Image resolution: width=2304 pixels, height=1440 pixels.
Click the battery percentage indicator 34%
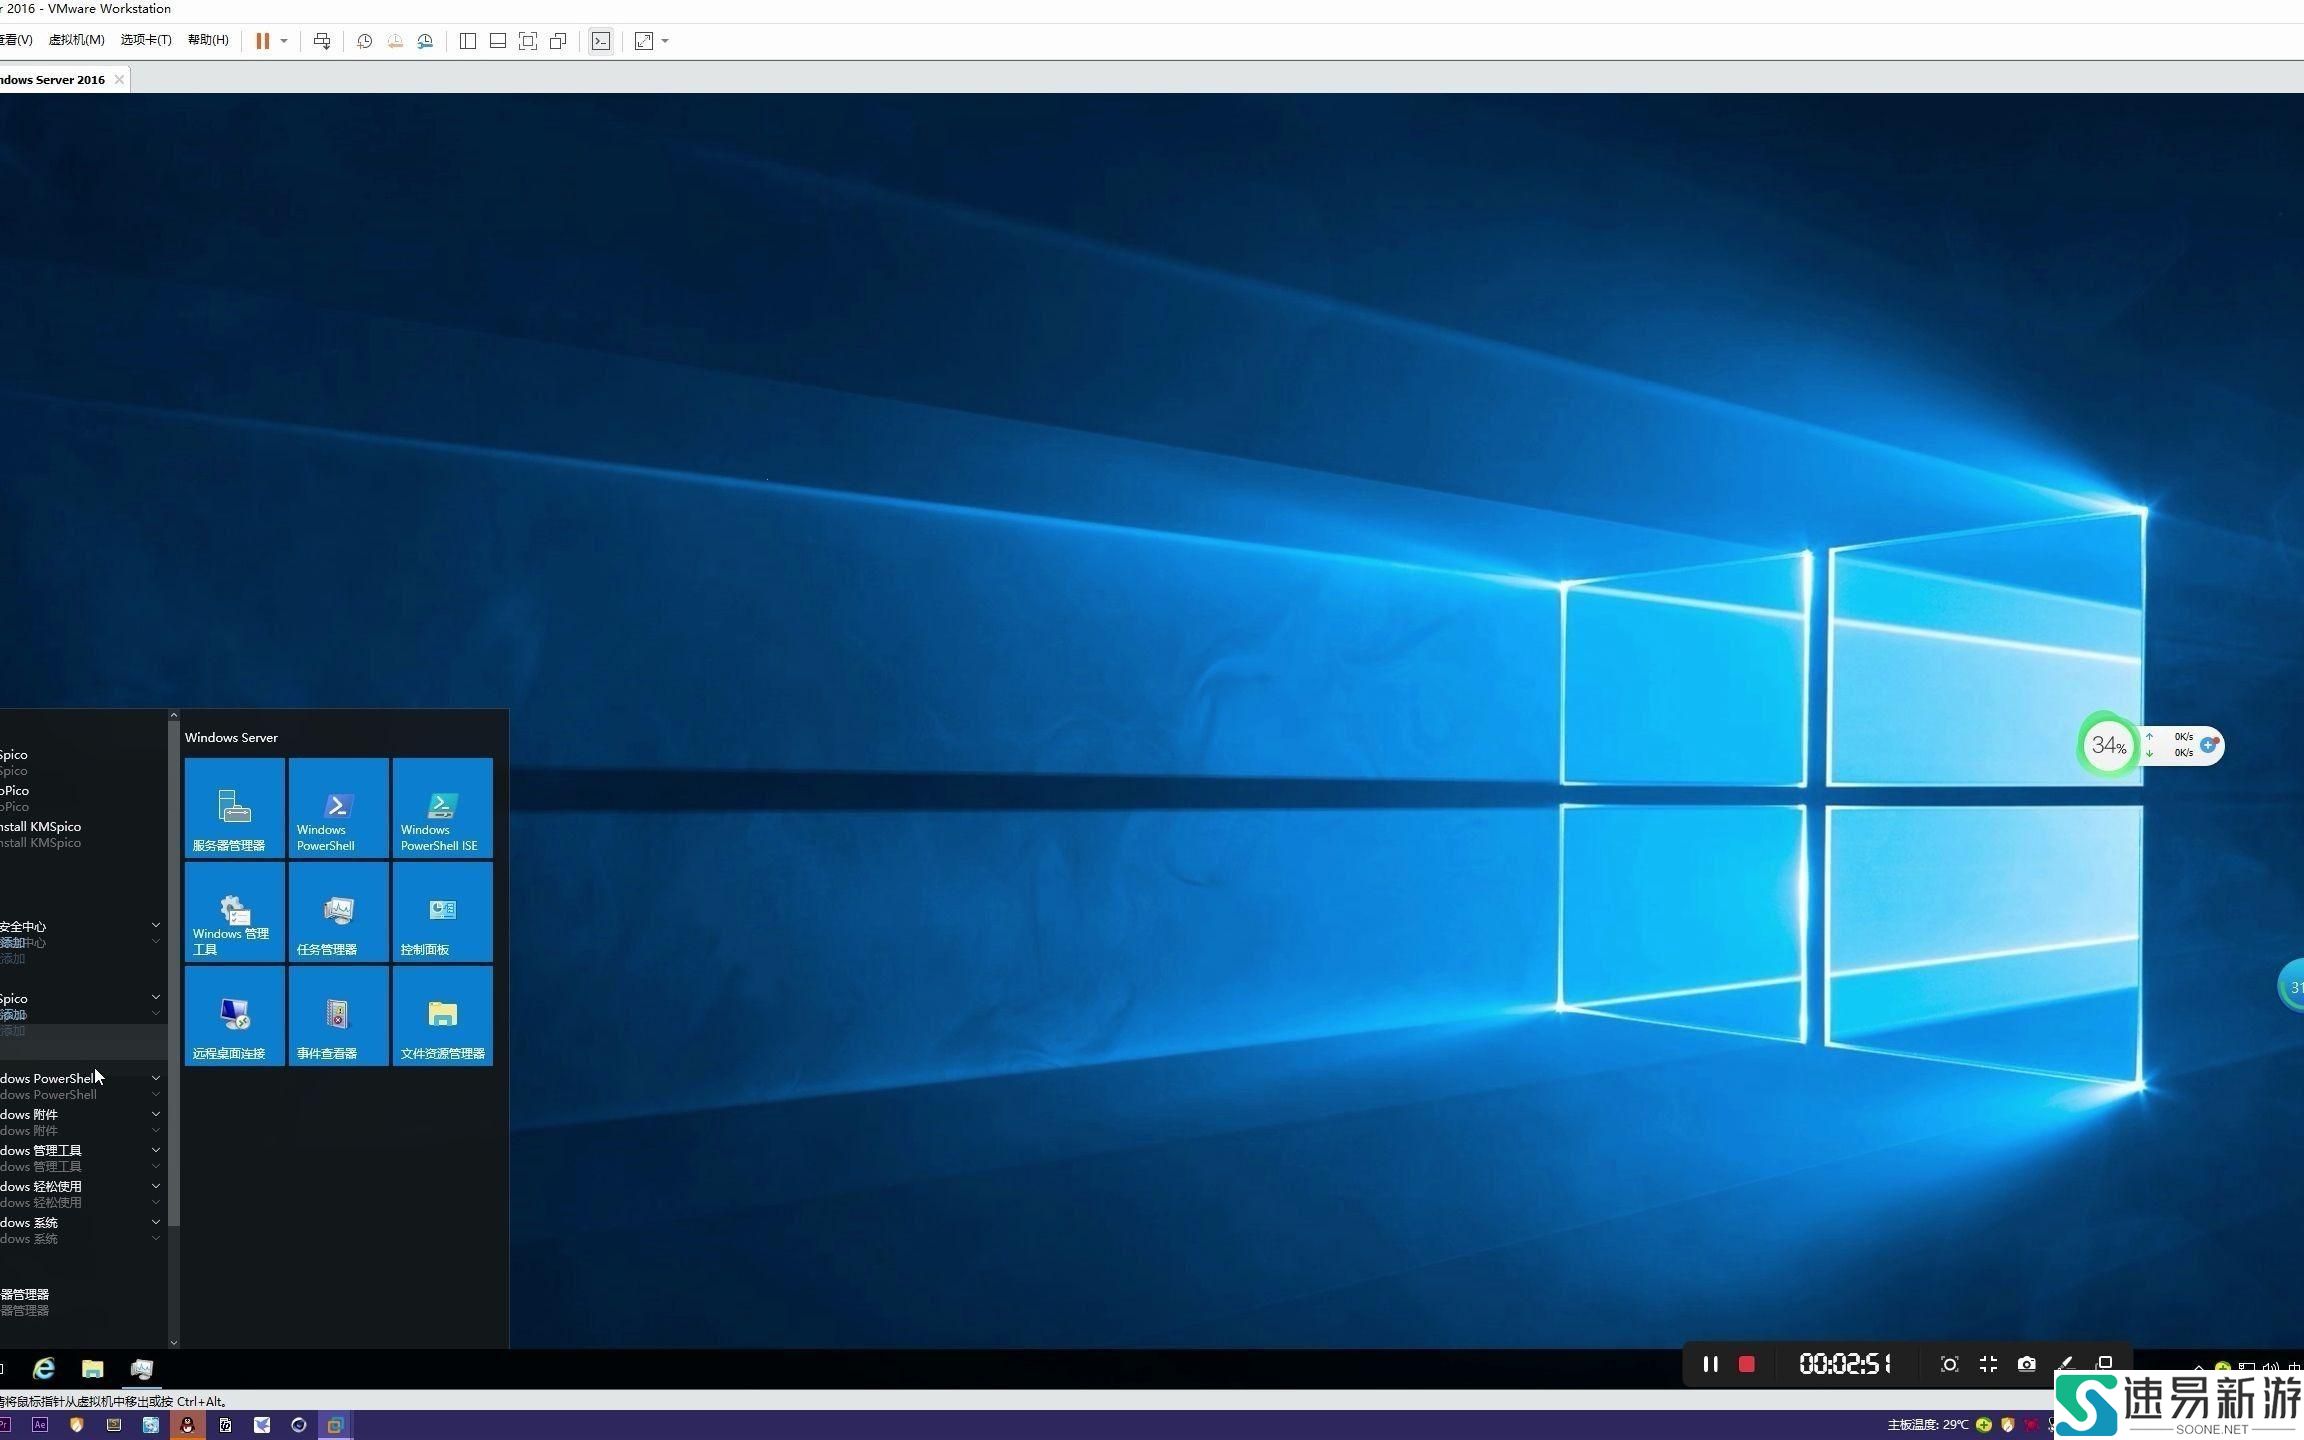(x=2107, y=743)
